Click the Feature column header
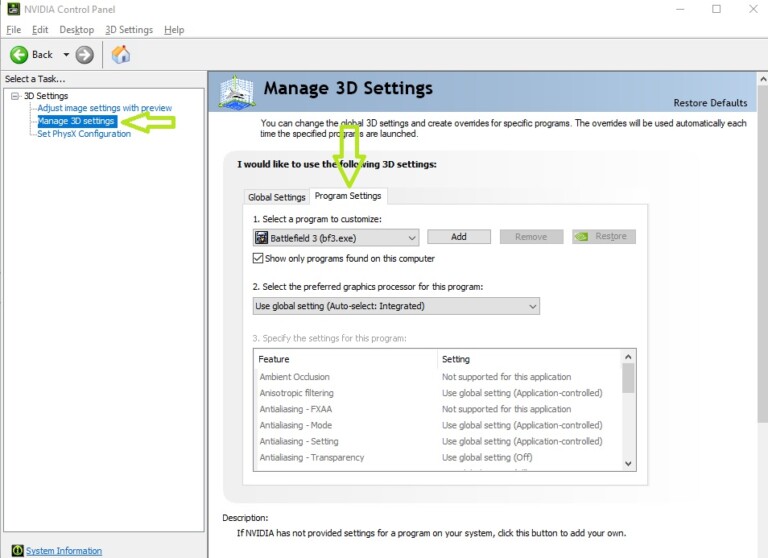The height and width of the screenshot is (558, 768). [x=345, y=359]
